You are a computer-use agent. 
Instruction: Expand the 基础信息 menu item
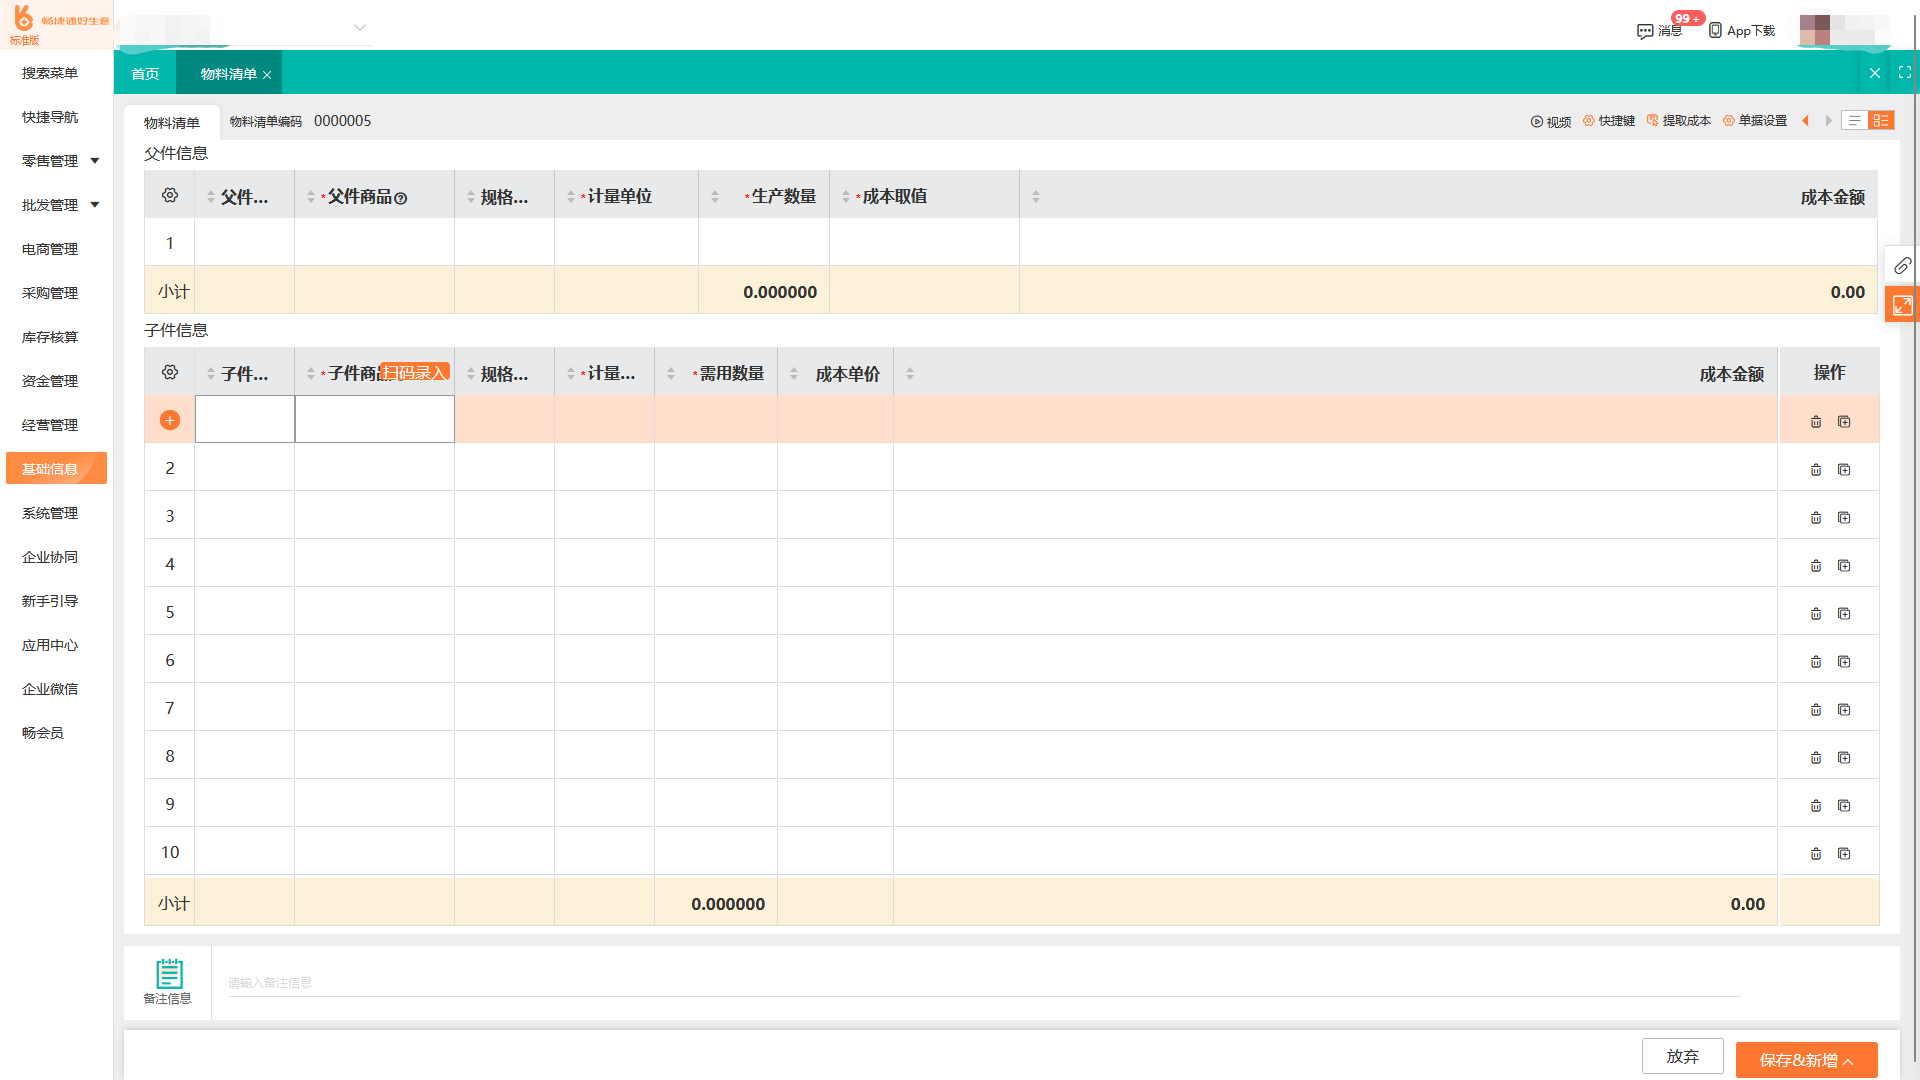(x=53, y=468)
